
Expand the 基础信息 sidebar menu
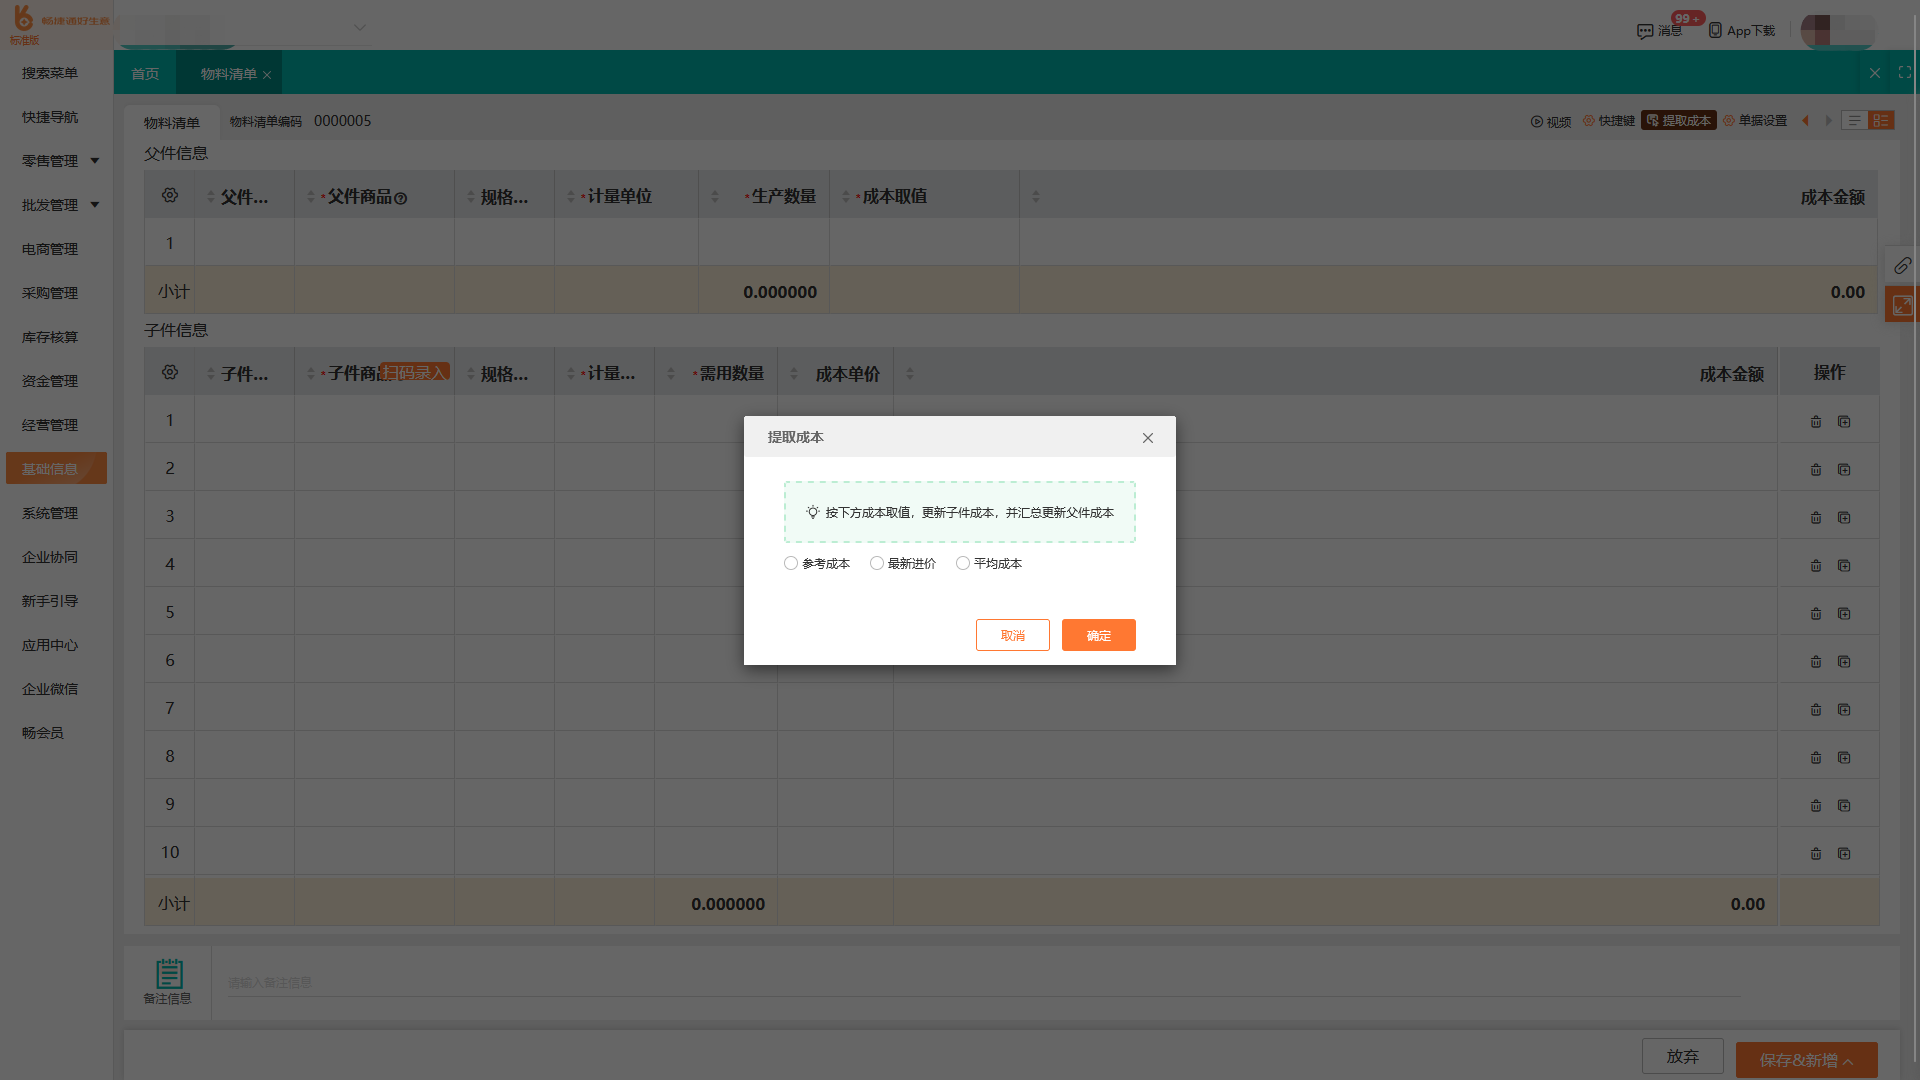tap(55, 468)
